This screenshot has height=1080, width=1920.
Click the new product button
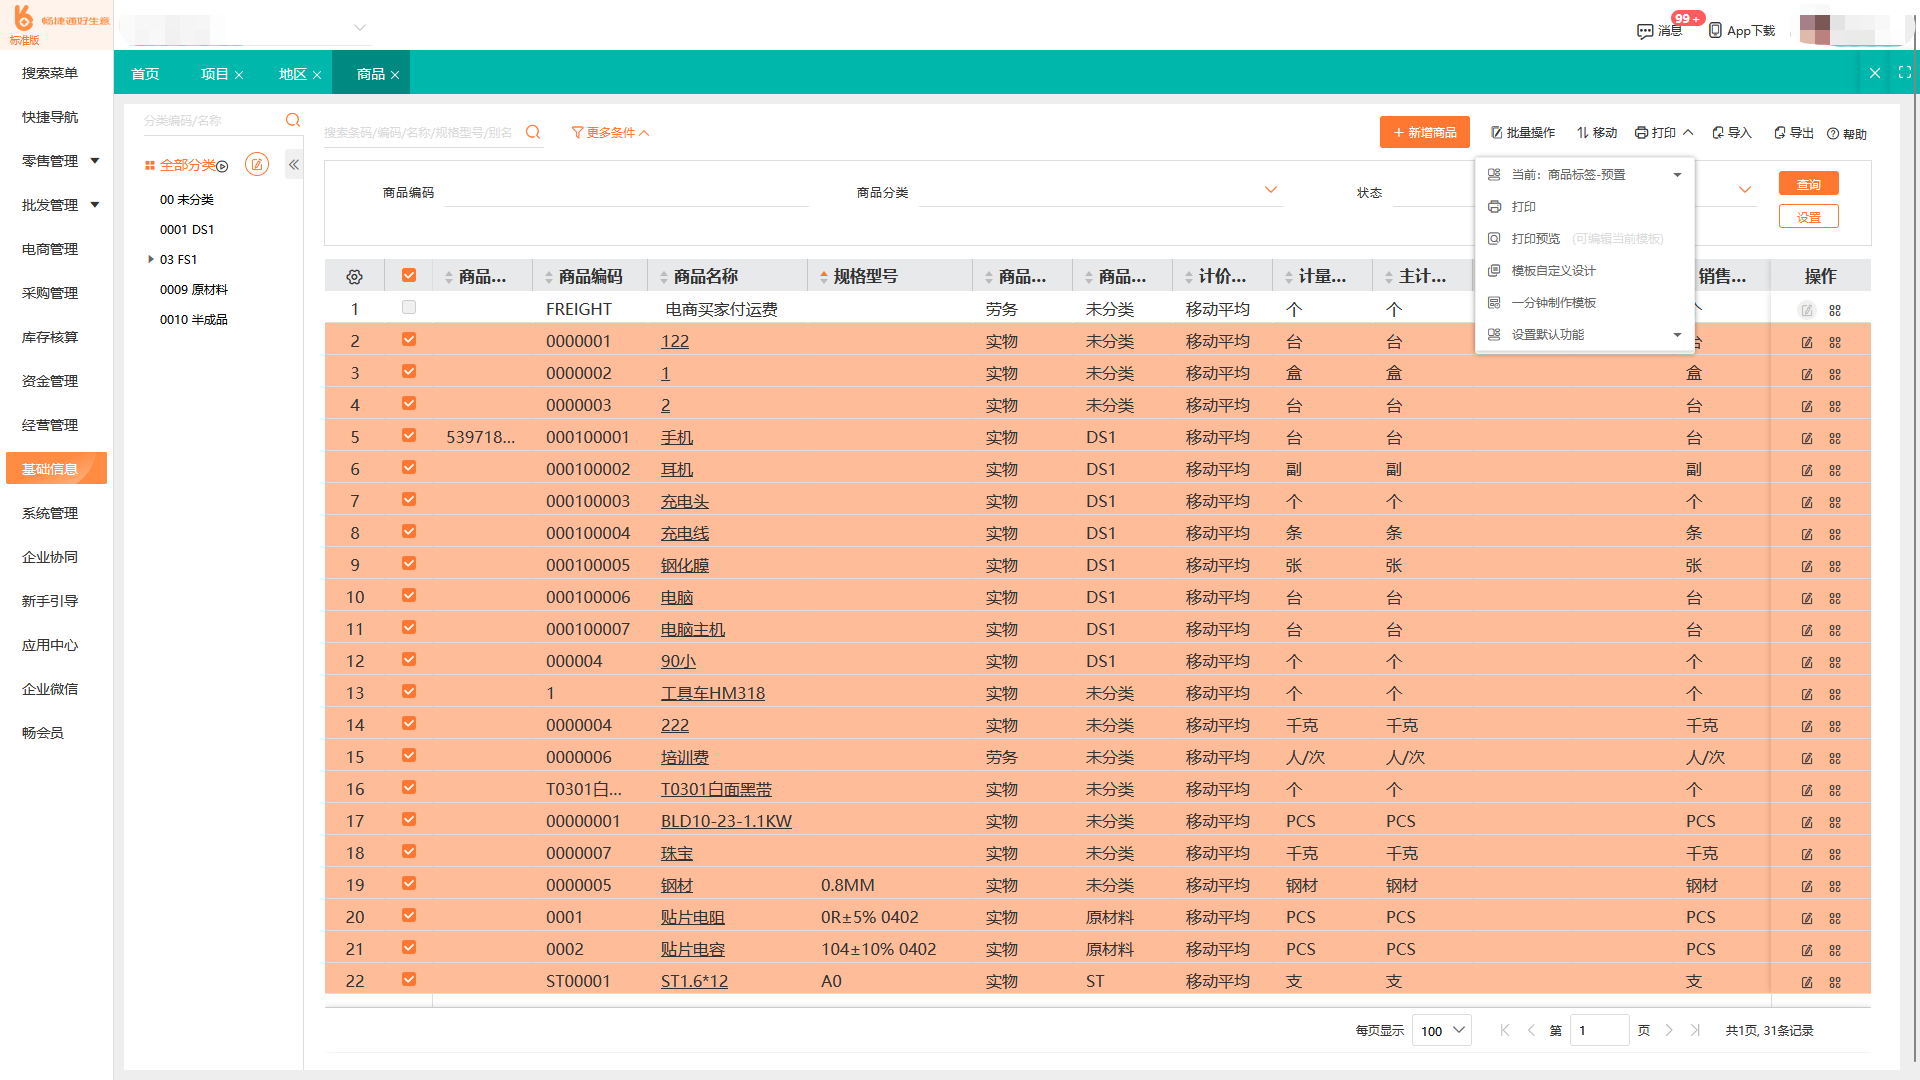tap(1424, 132)
